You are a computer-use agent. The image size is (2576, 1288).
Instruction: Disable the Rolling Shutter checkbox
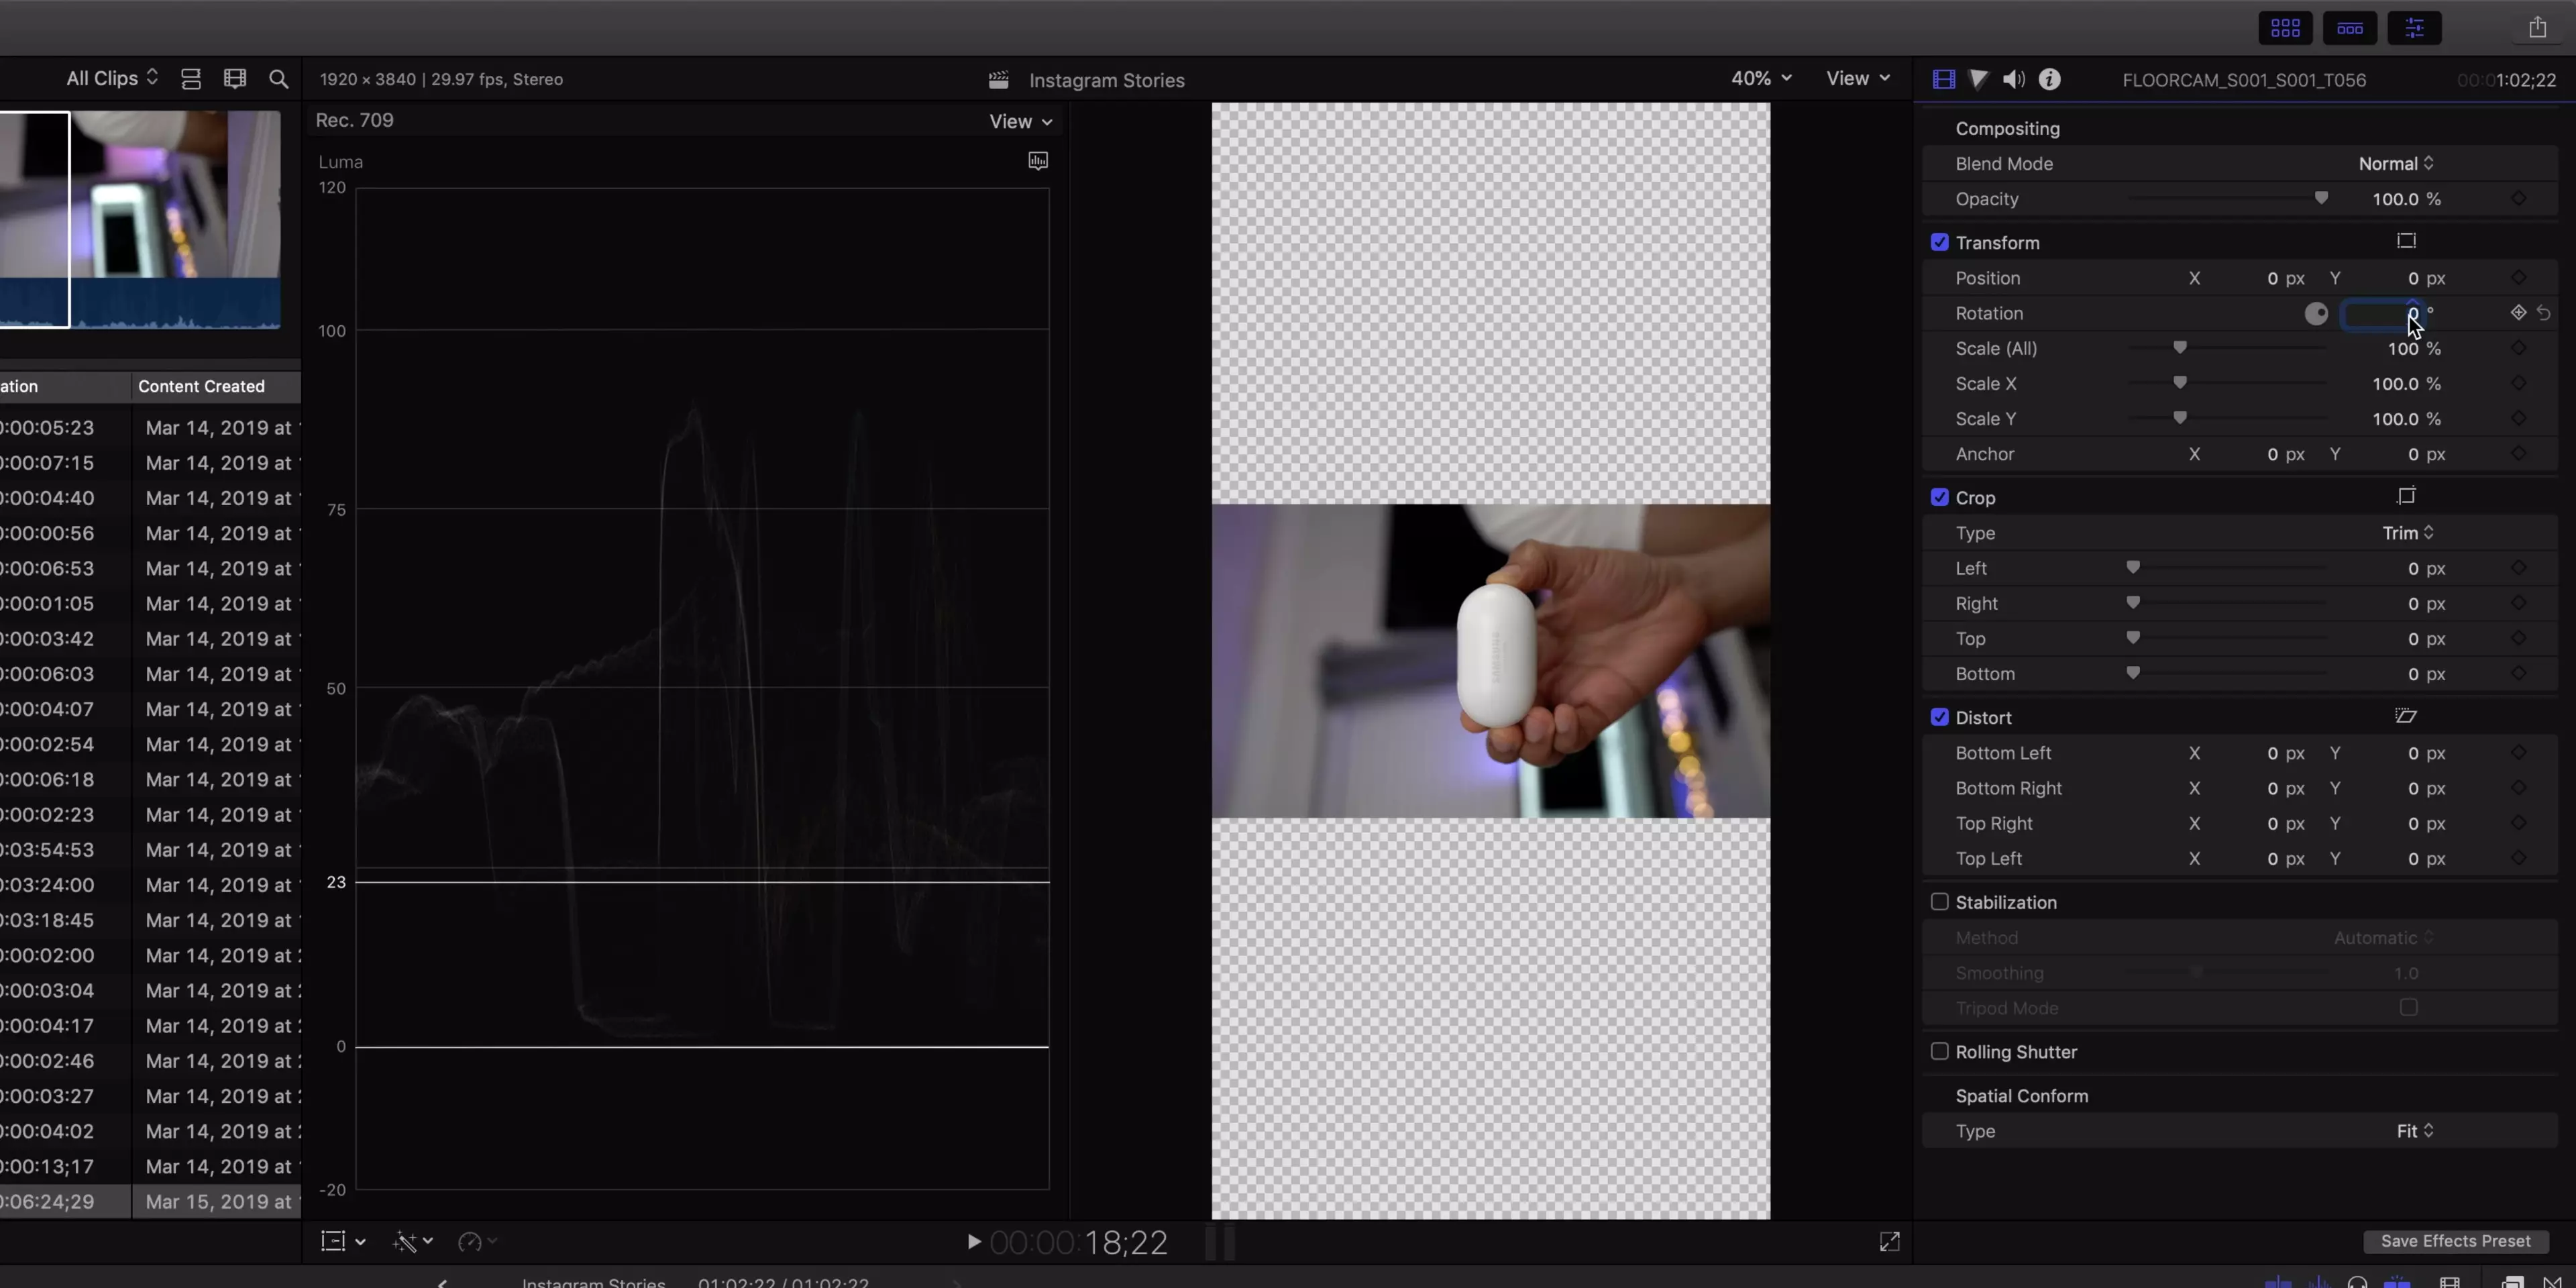click(1940, 1051)
